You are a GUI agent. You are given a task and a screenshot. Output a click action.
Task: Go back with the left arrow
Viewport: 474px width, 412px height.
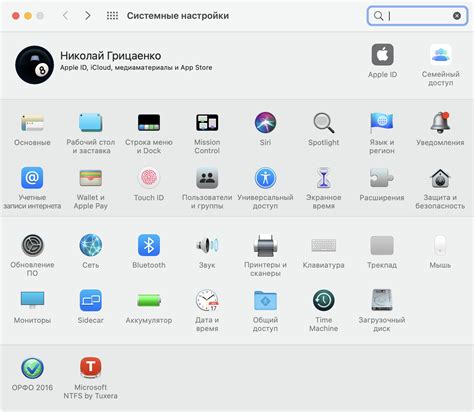(x=66, y=16)
